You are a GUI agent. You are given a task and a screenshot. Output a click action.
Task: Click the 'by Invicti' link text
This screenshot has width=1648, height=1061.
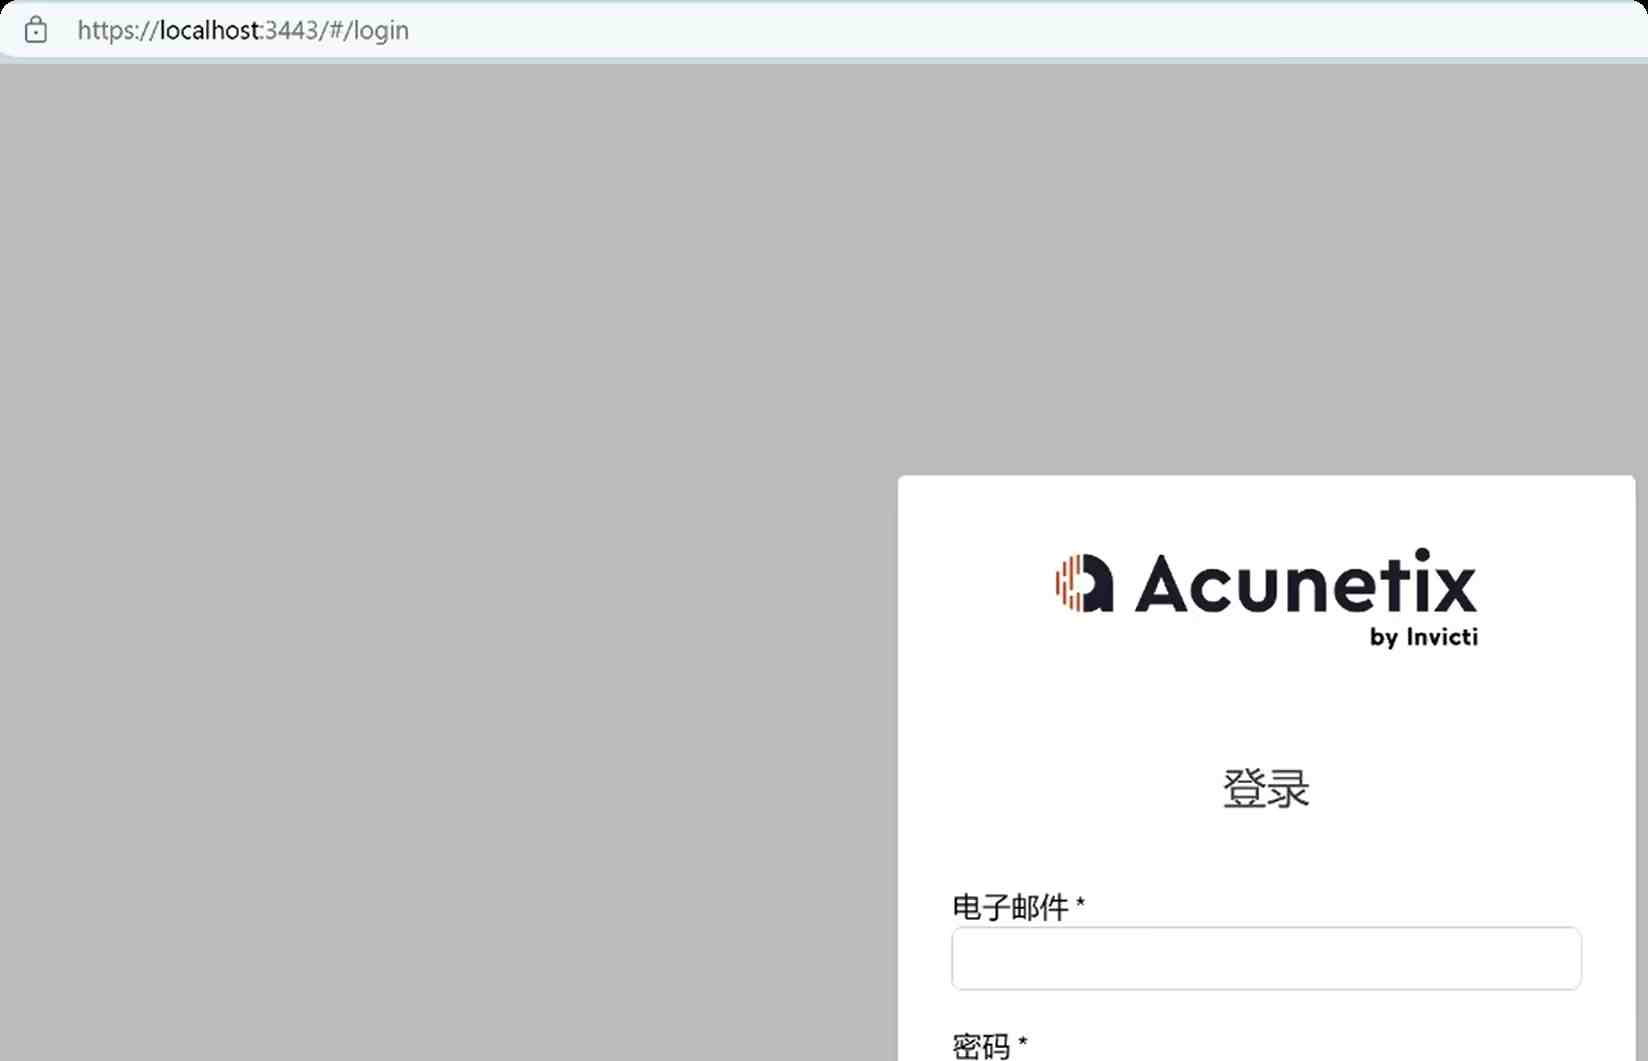(x=1424, y=638)
